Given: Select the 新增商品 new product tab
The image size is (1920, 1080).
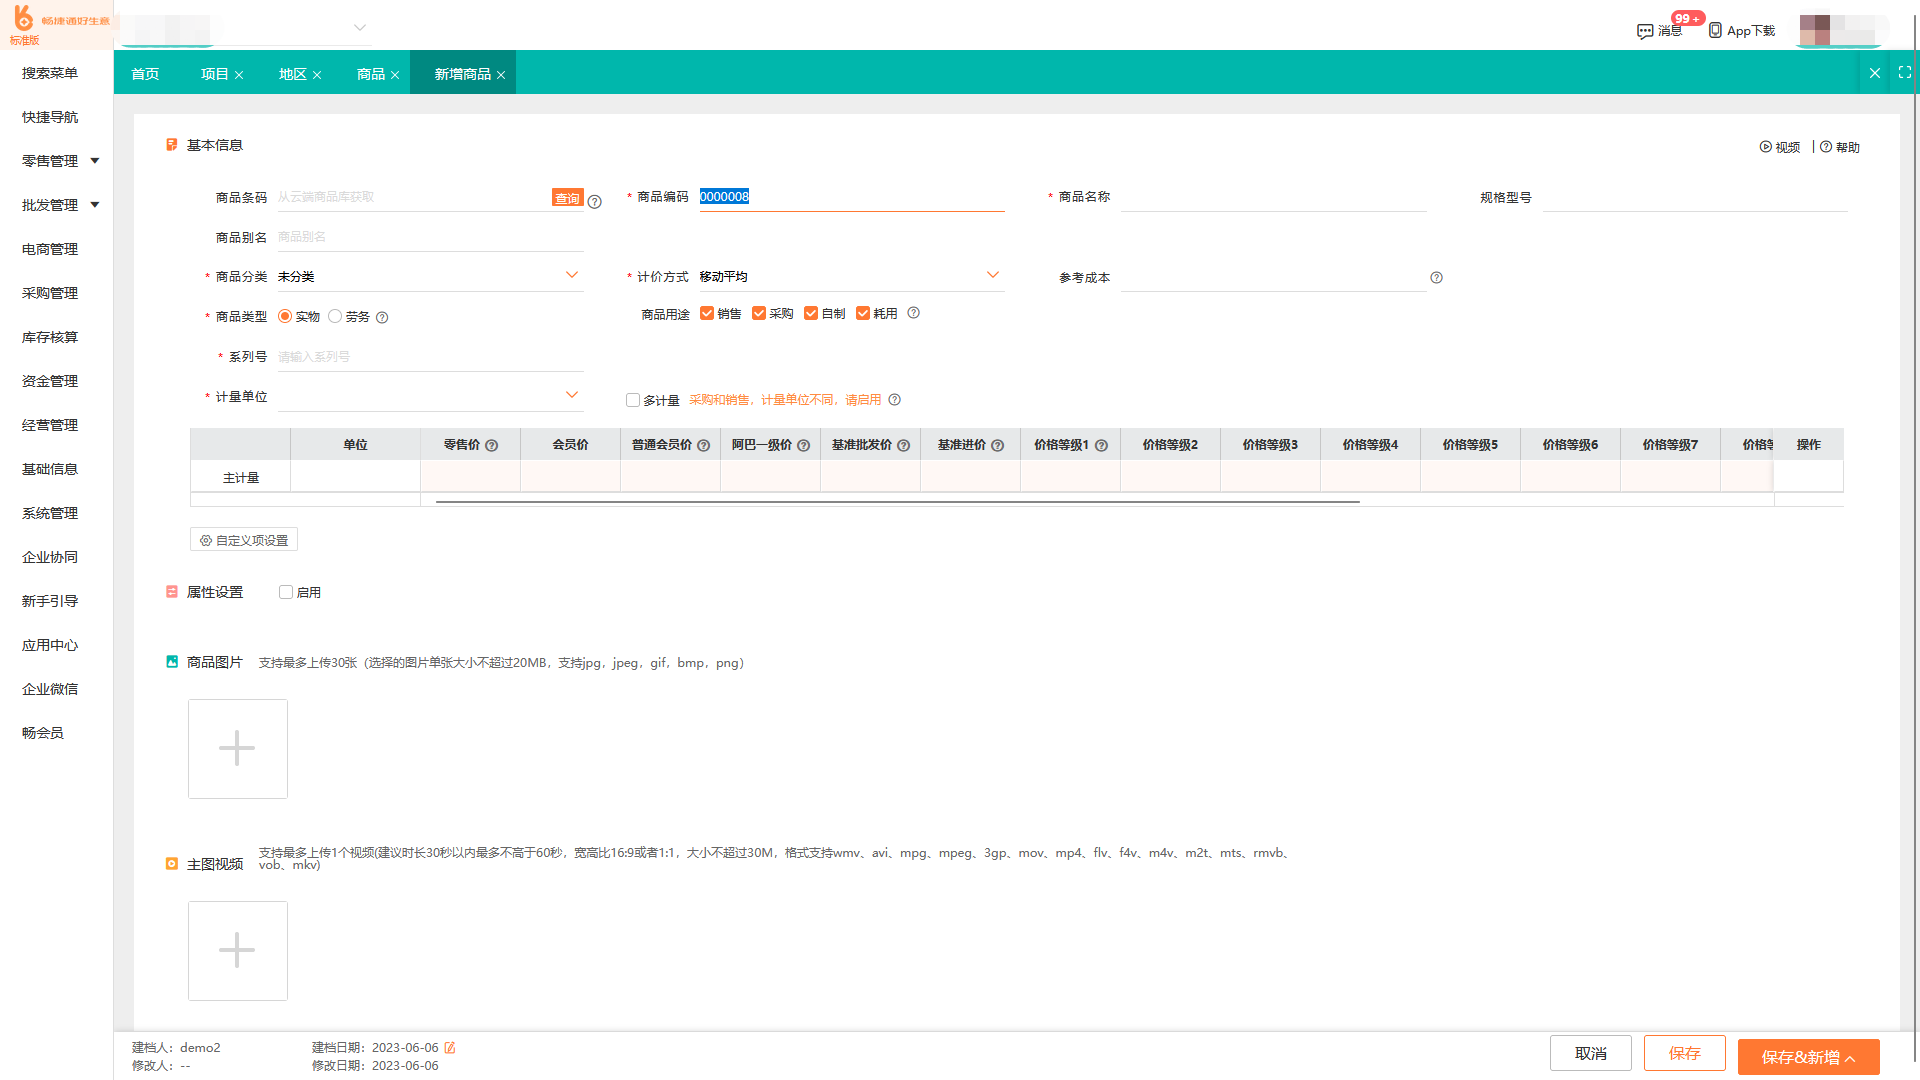Looking at the screenshot, I should [x=465, y=74].
